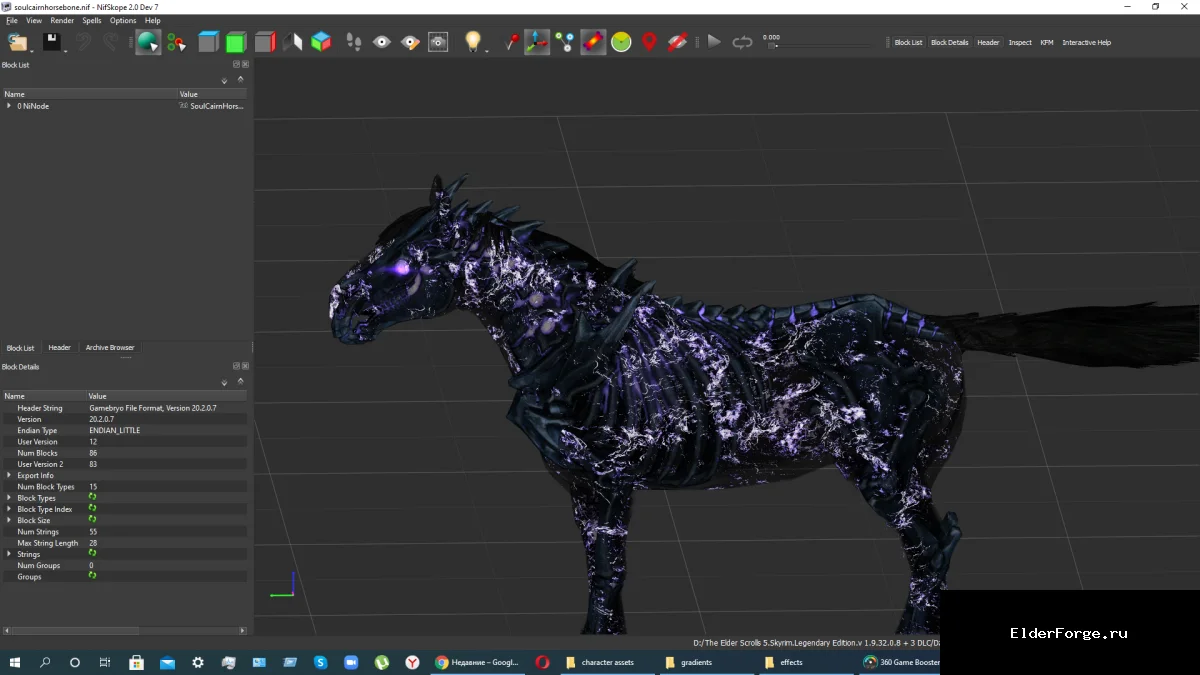Expand the 0 NiNode tree item
The width and height of the screenshot is (1200, 675).
pyautogui.click(x=9, y=106)
